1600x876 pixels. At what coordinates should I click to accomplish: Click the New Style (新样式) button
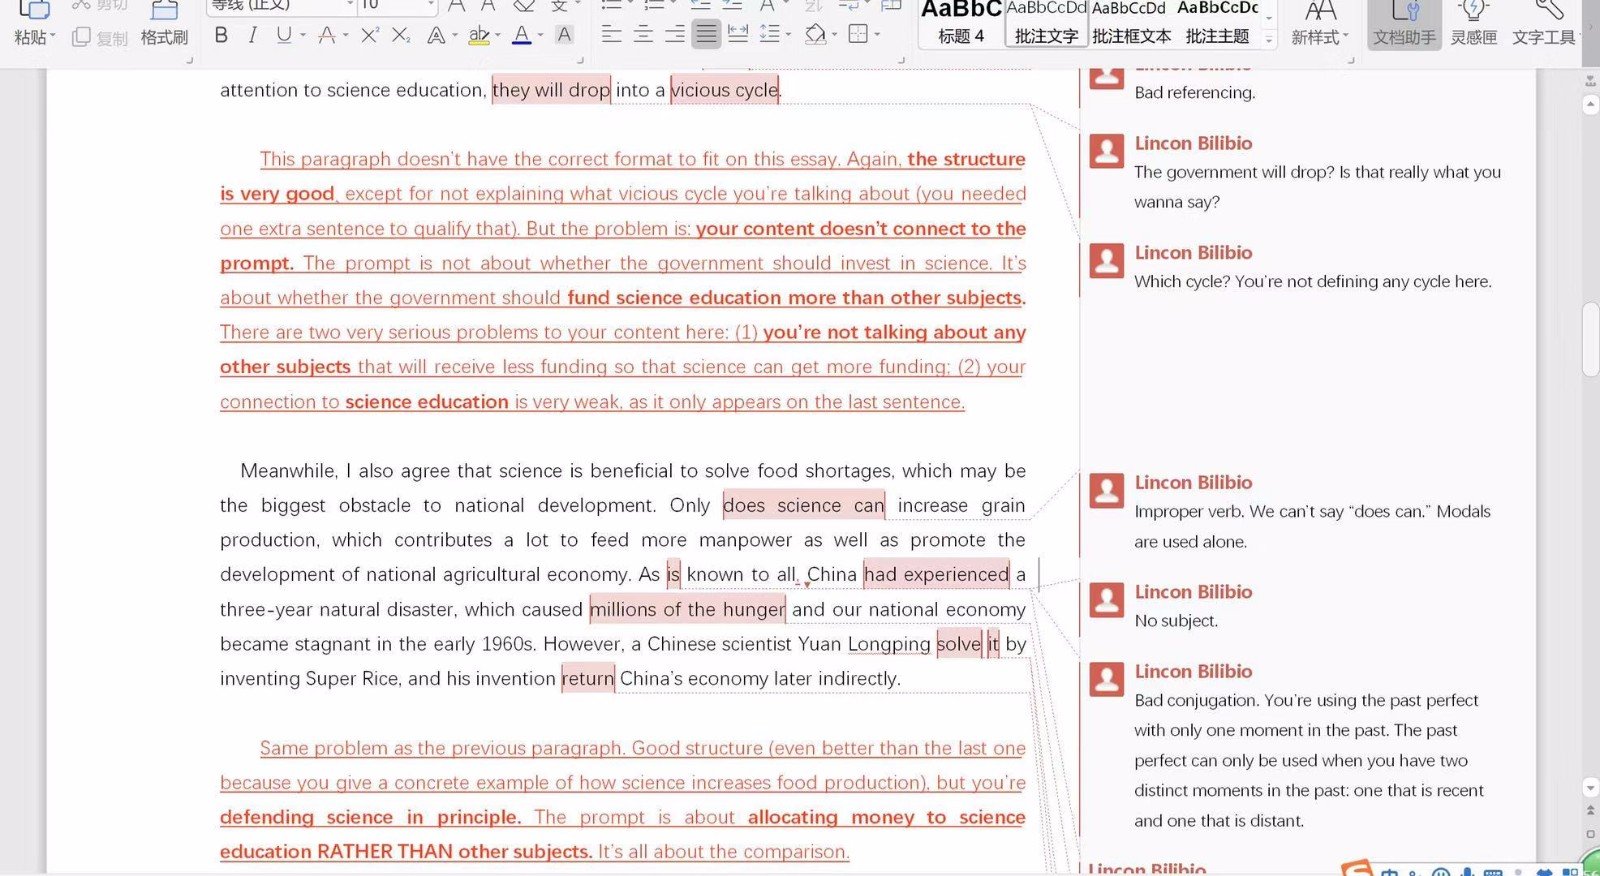click(x=1319, y=25)
